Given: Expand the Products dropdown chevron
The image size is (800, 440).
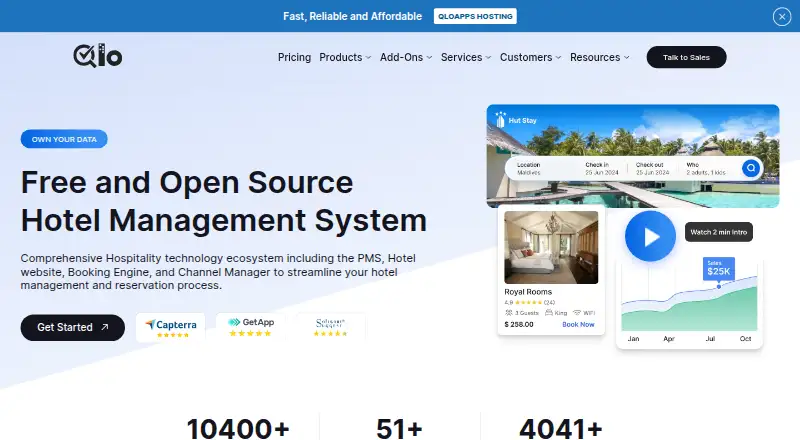Looking at the screenshot, I should click(x=368, y=58).
